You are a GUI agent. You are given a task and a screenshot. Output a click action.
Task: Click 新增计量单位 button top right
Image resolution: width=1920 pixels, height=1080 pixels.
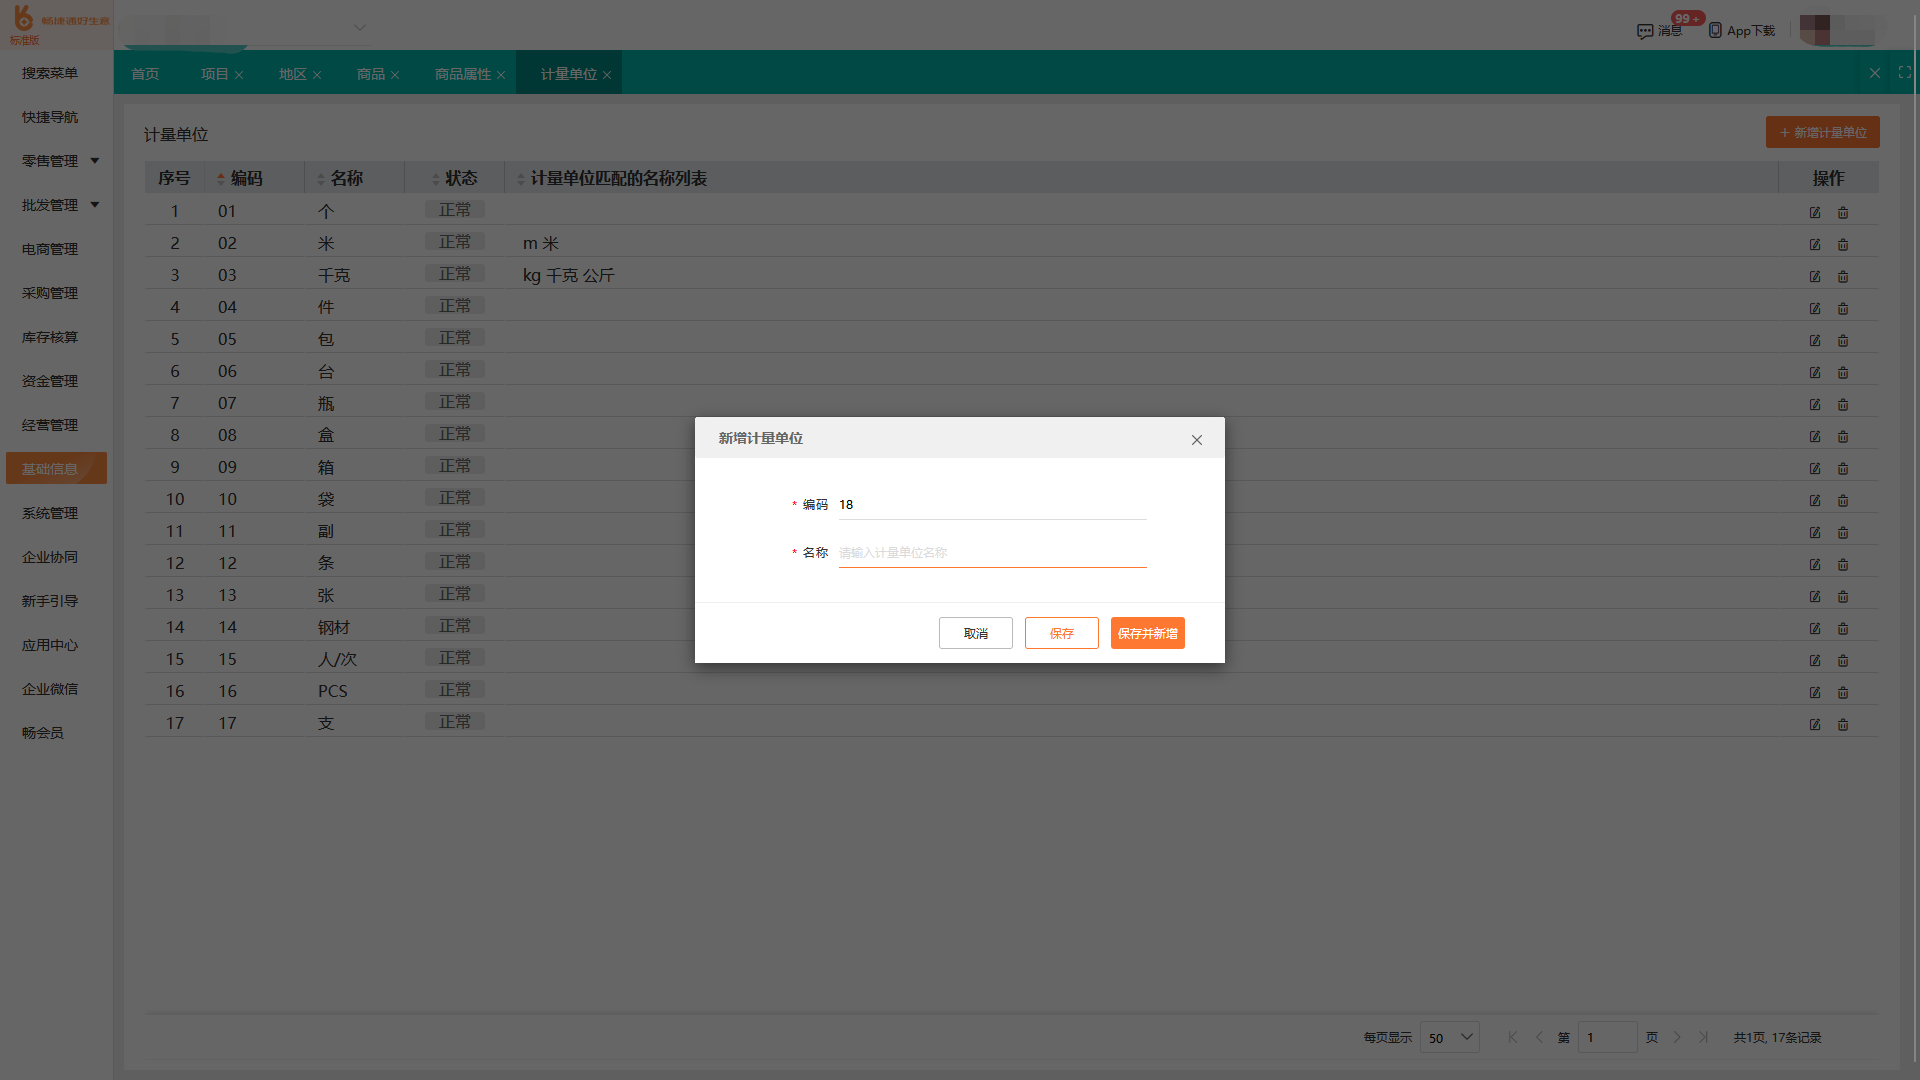click(x=1822, y=132)
